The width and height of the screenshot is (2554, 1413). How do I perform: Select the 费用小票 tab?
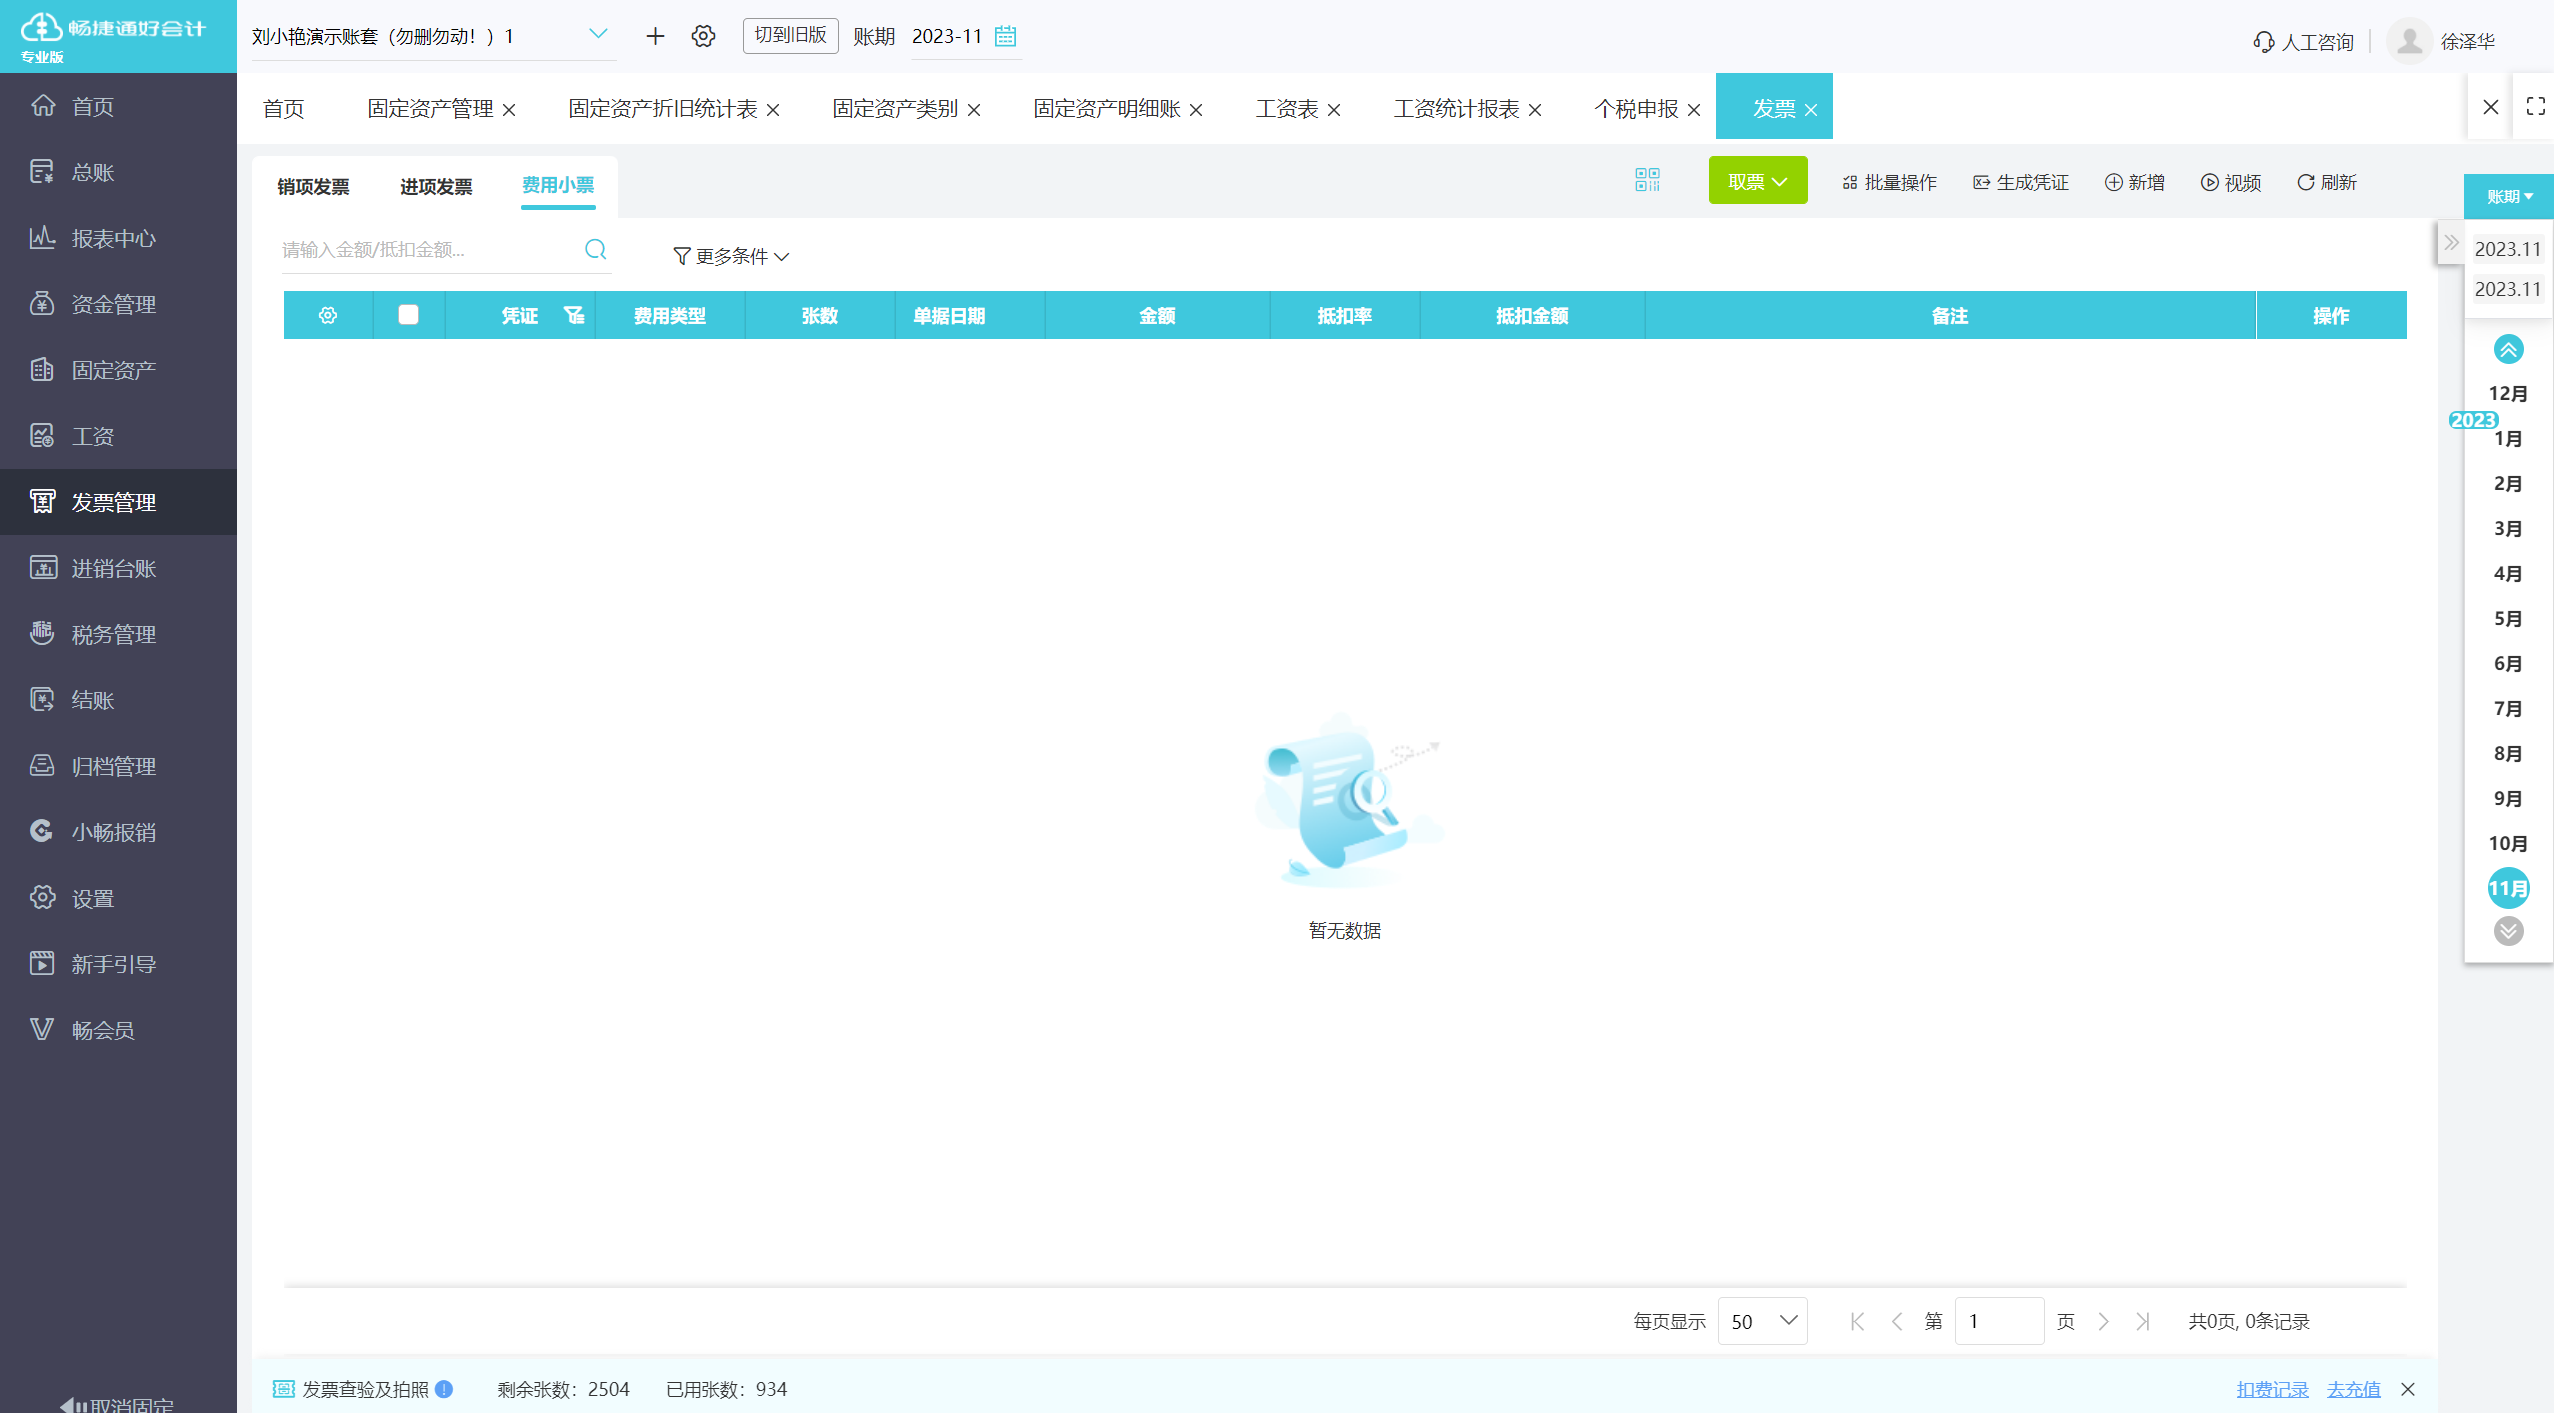click(560, 184)
